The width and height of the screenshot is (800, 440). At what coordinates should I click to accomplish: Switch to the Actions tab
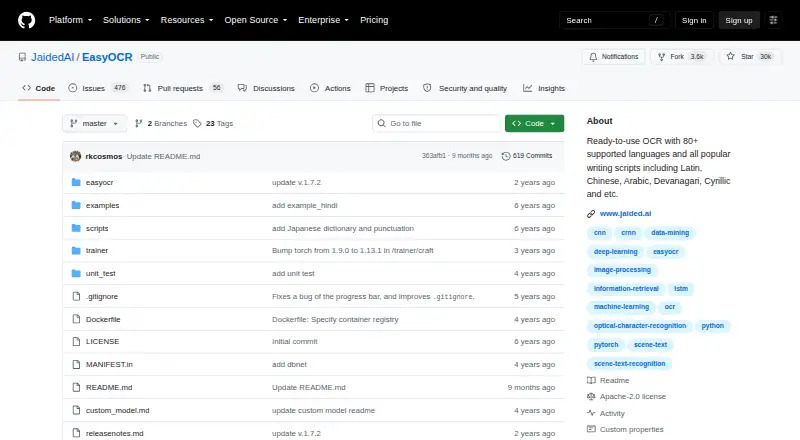(330, 88)
